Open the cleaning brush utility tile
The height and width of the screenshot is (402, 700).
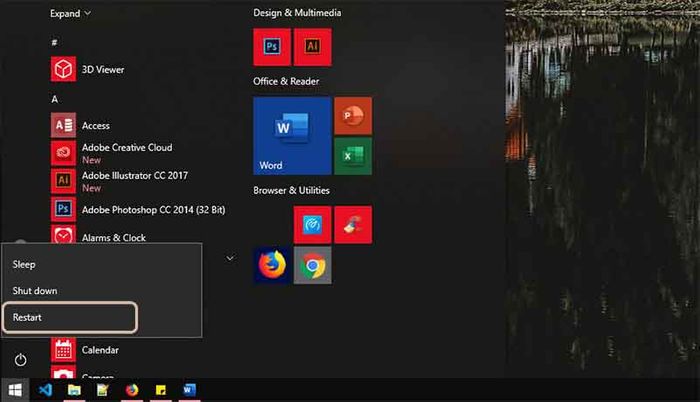[x=353, y=225]
